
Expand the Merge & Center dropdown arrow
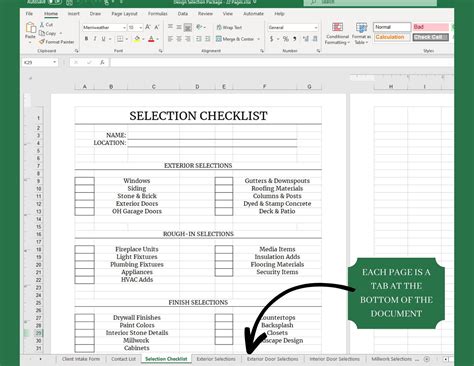[258, 39]
